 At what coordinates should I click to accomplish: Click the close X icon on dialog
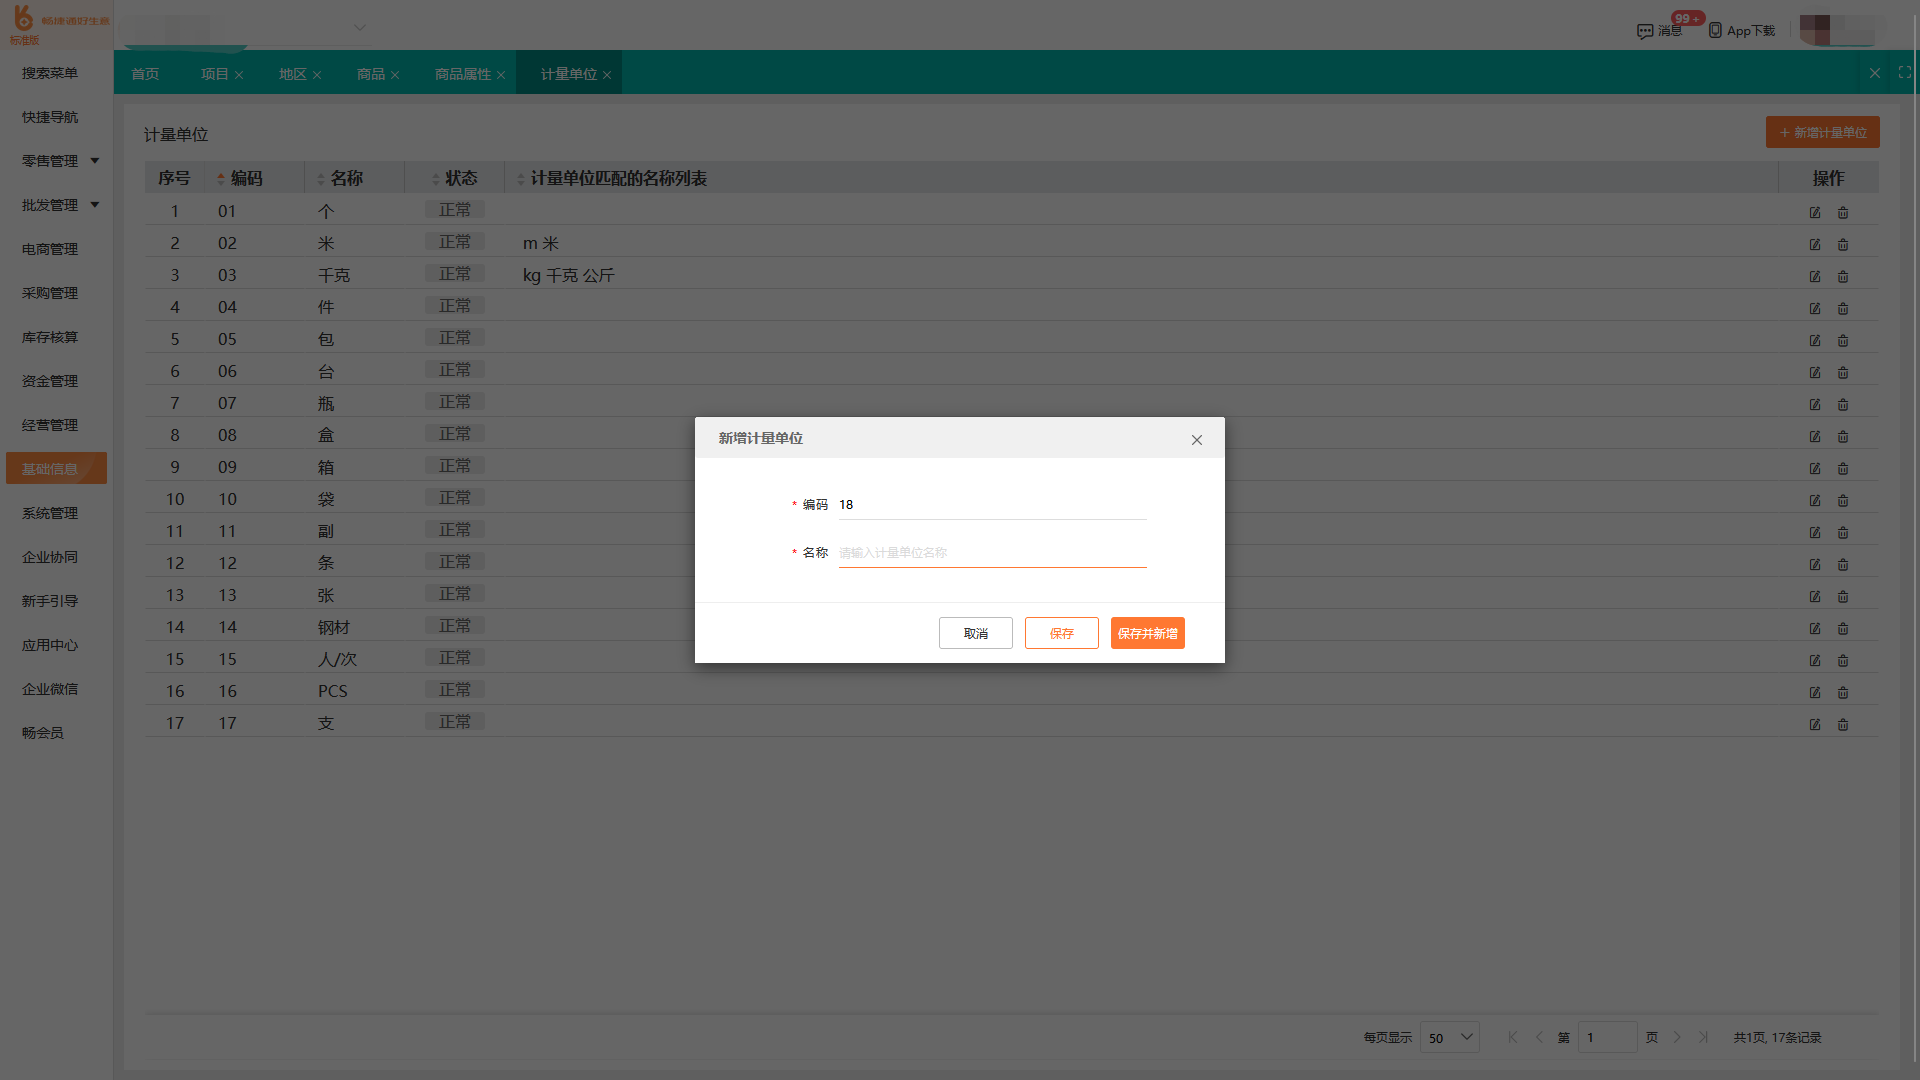coord(1197,440)
